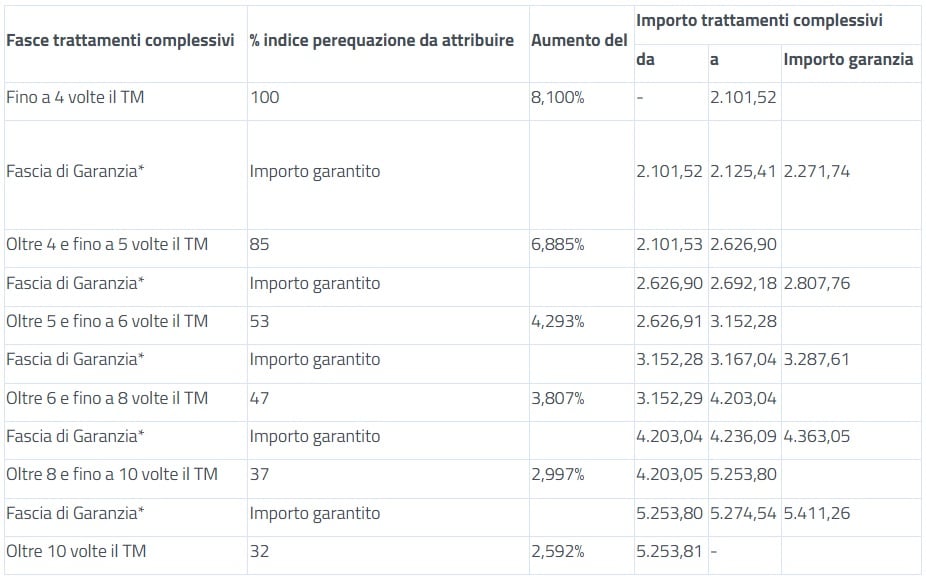926x582 pixels.
Task: Click the "Aumento del" column header
Action: coord(579,41)
